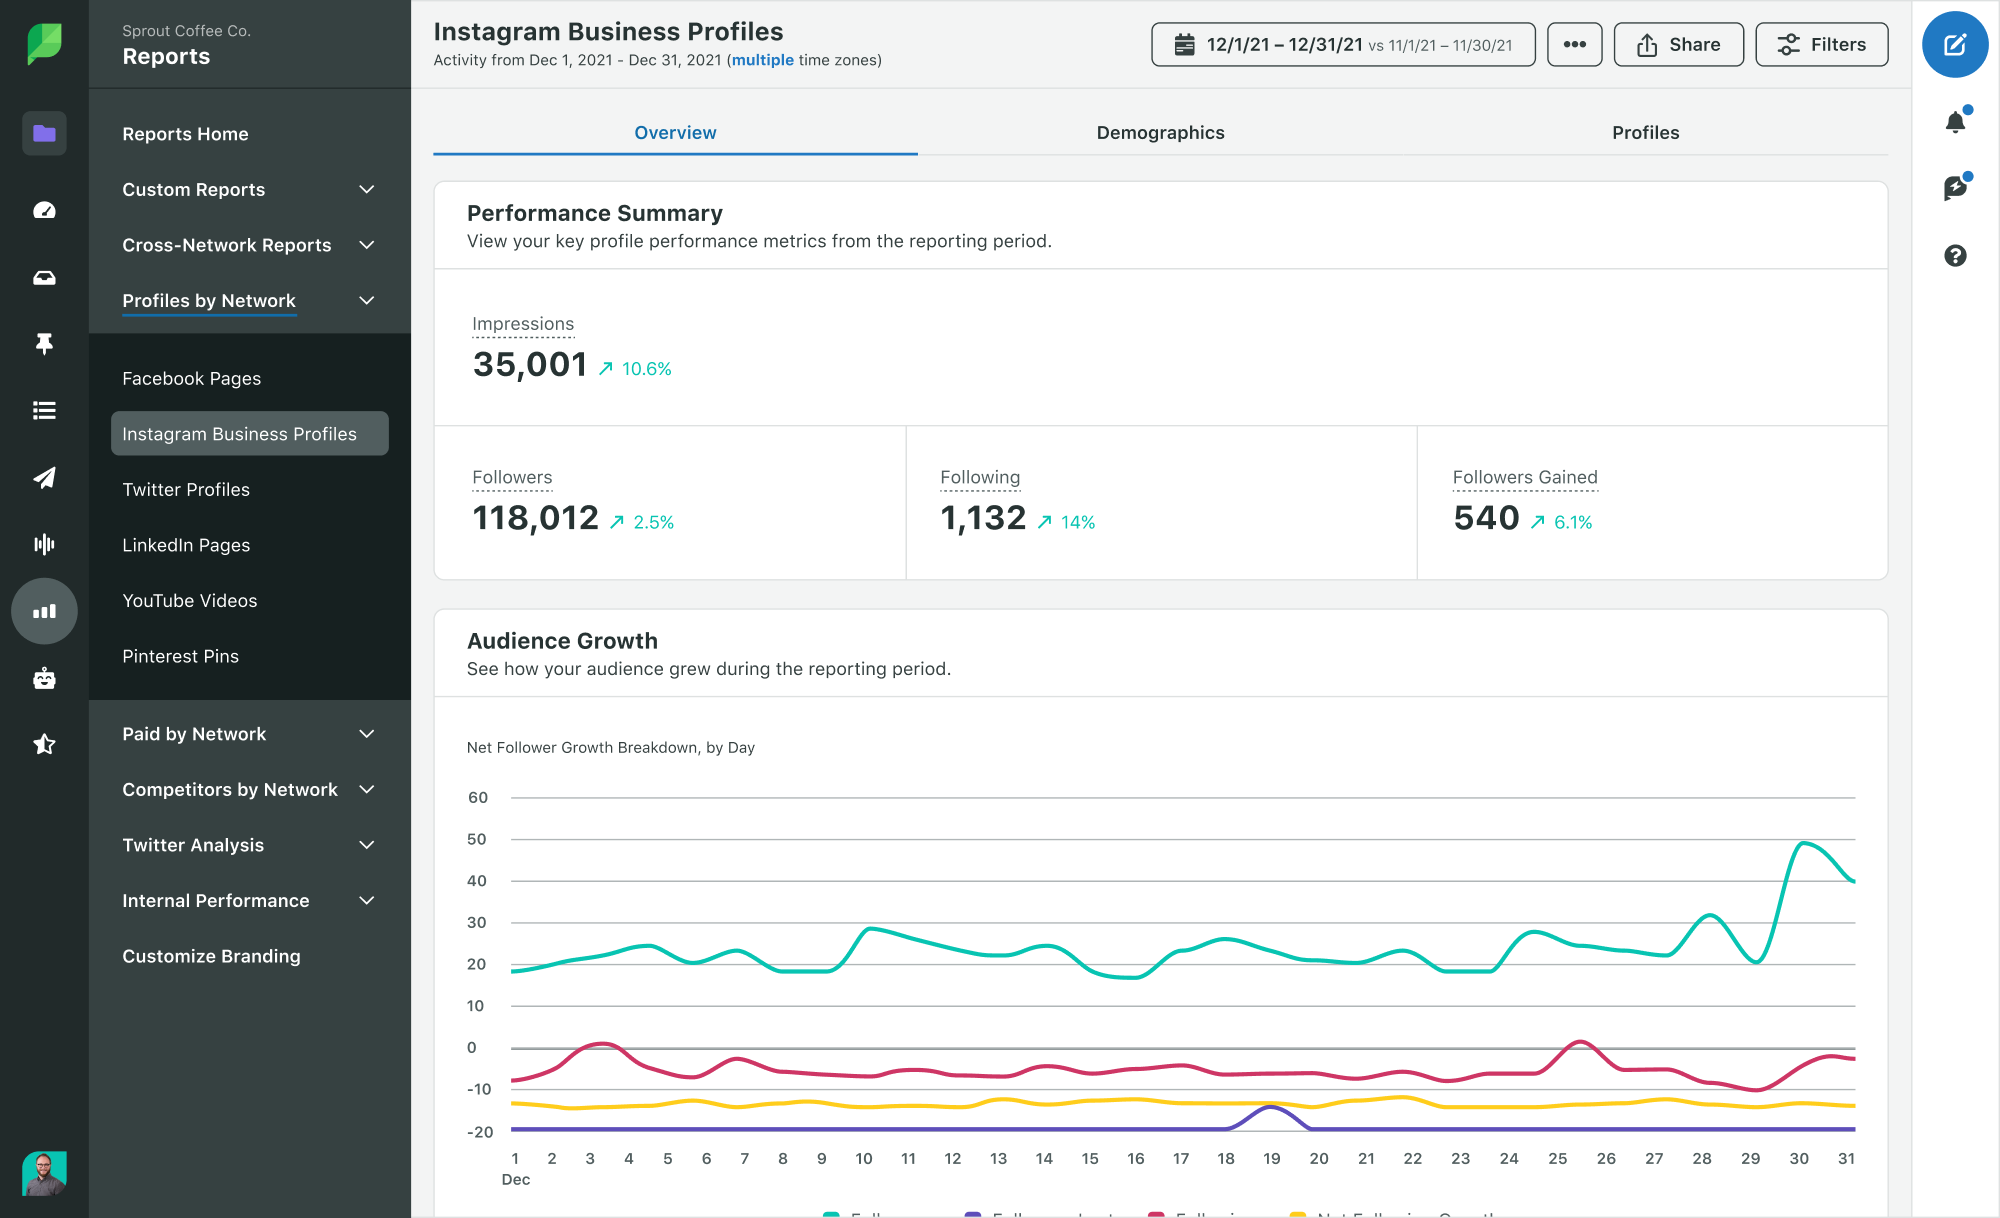Switch to the Demographics tab

pyautogui.click(x=1161, y=131)
